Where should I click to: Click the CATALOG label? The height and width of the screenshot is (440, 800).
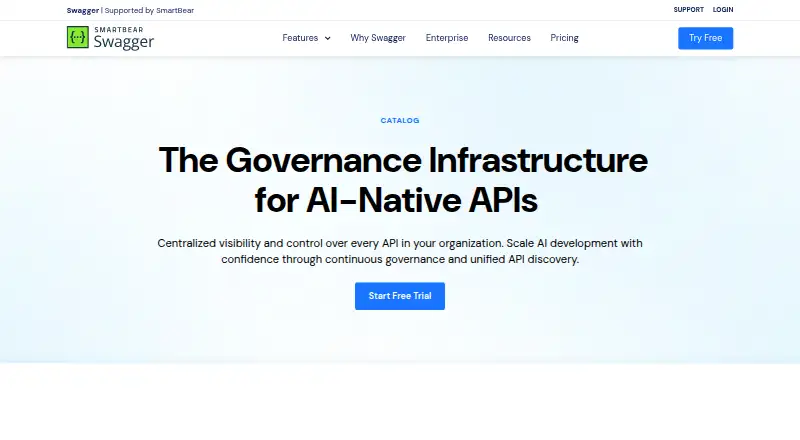click(x=399, y=120)
